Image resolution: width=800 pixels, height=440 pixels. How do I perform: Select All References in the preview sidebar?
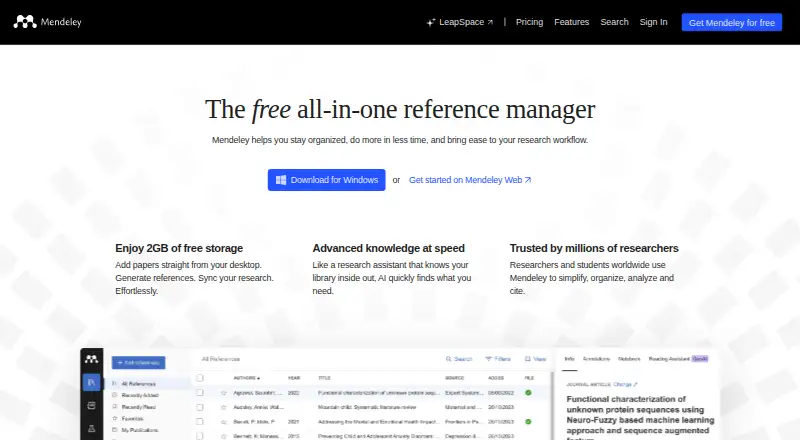pos(138,384)
